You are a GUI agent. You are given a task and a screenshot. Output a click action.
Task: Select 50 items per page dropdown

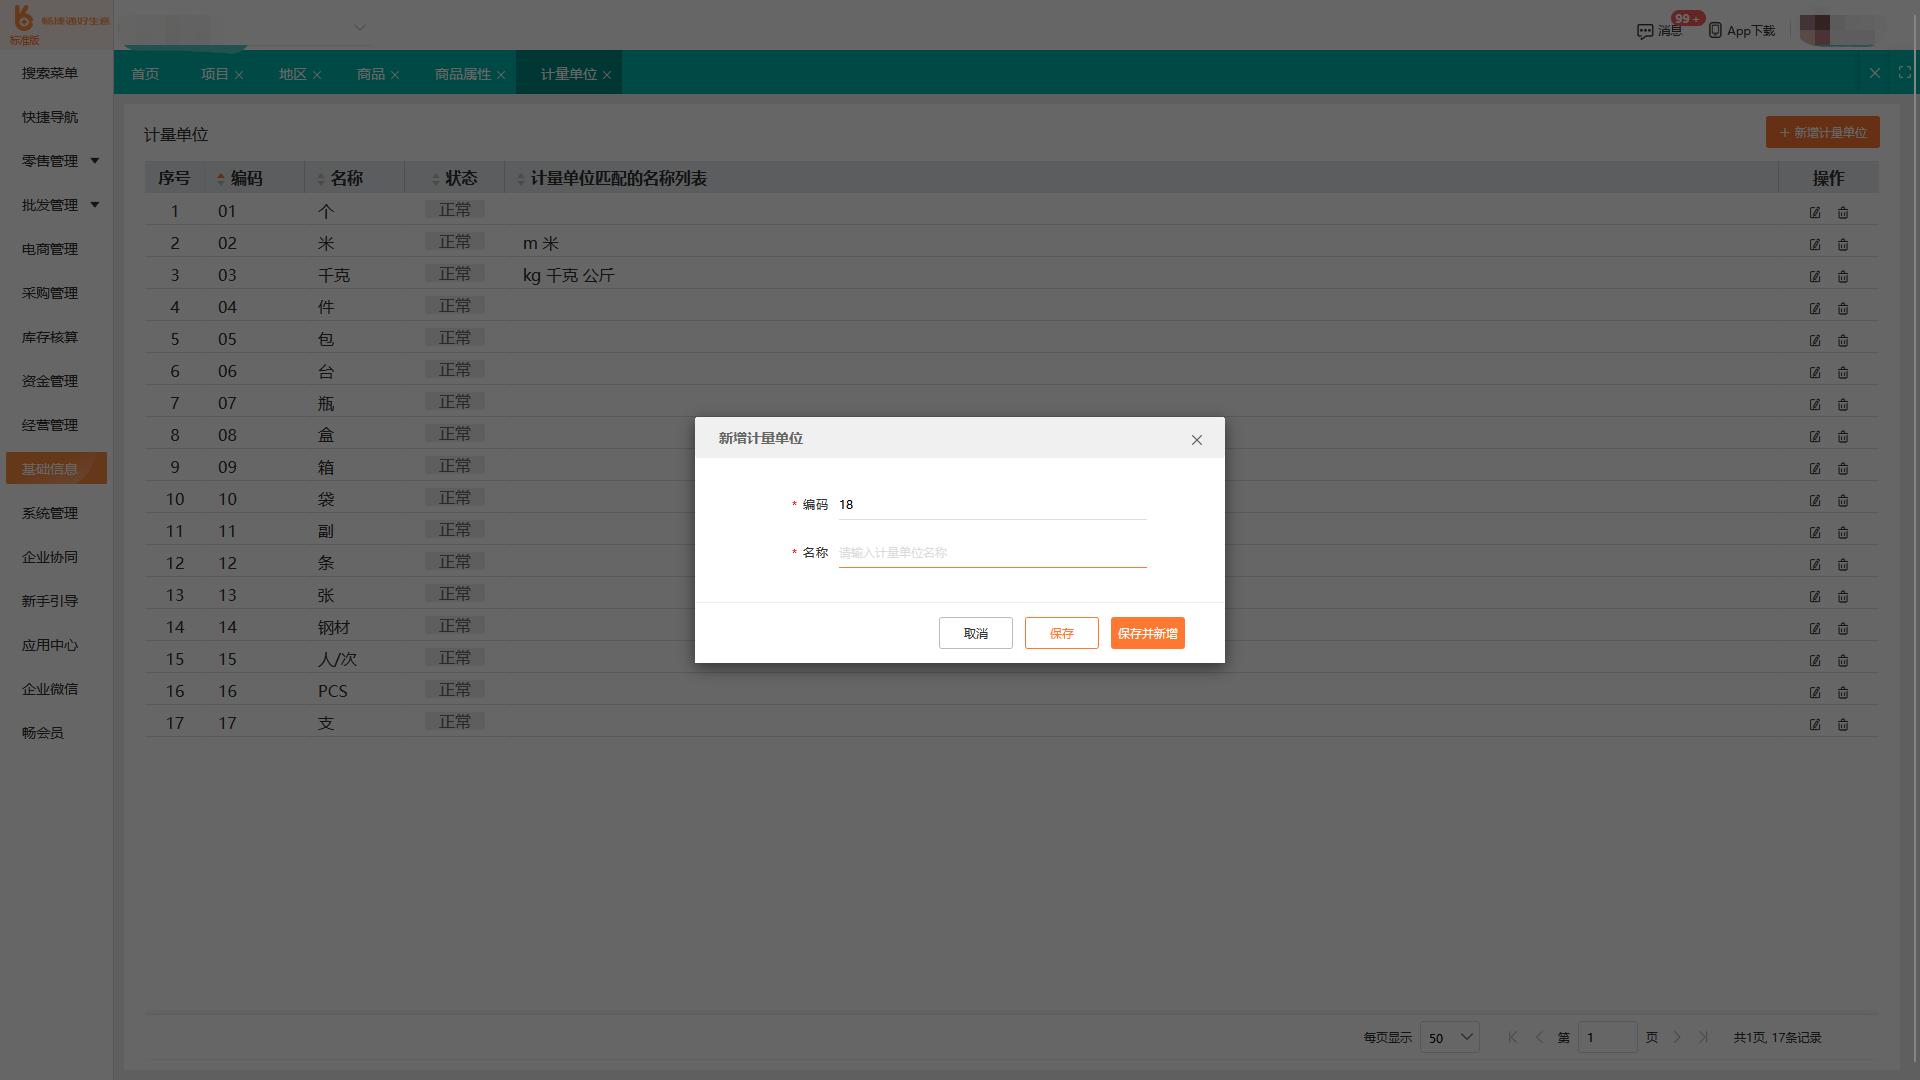pos(1449,1036)
